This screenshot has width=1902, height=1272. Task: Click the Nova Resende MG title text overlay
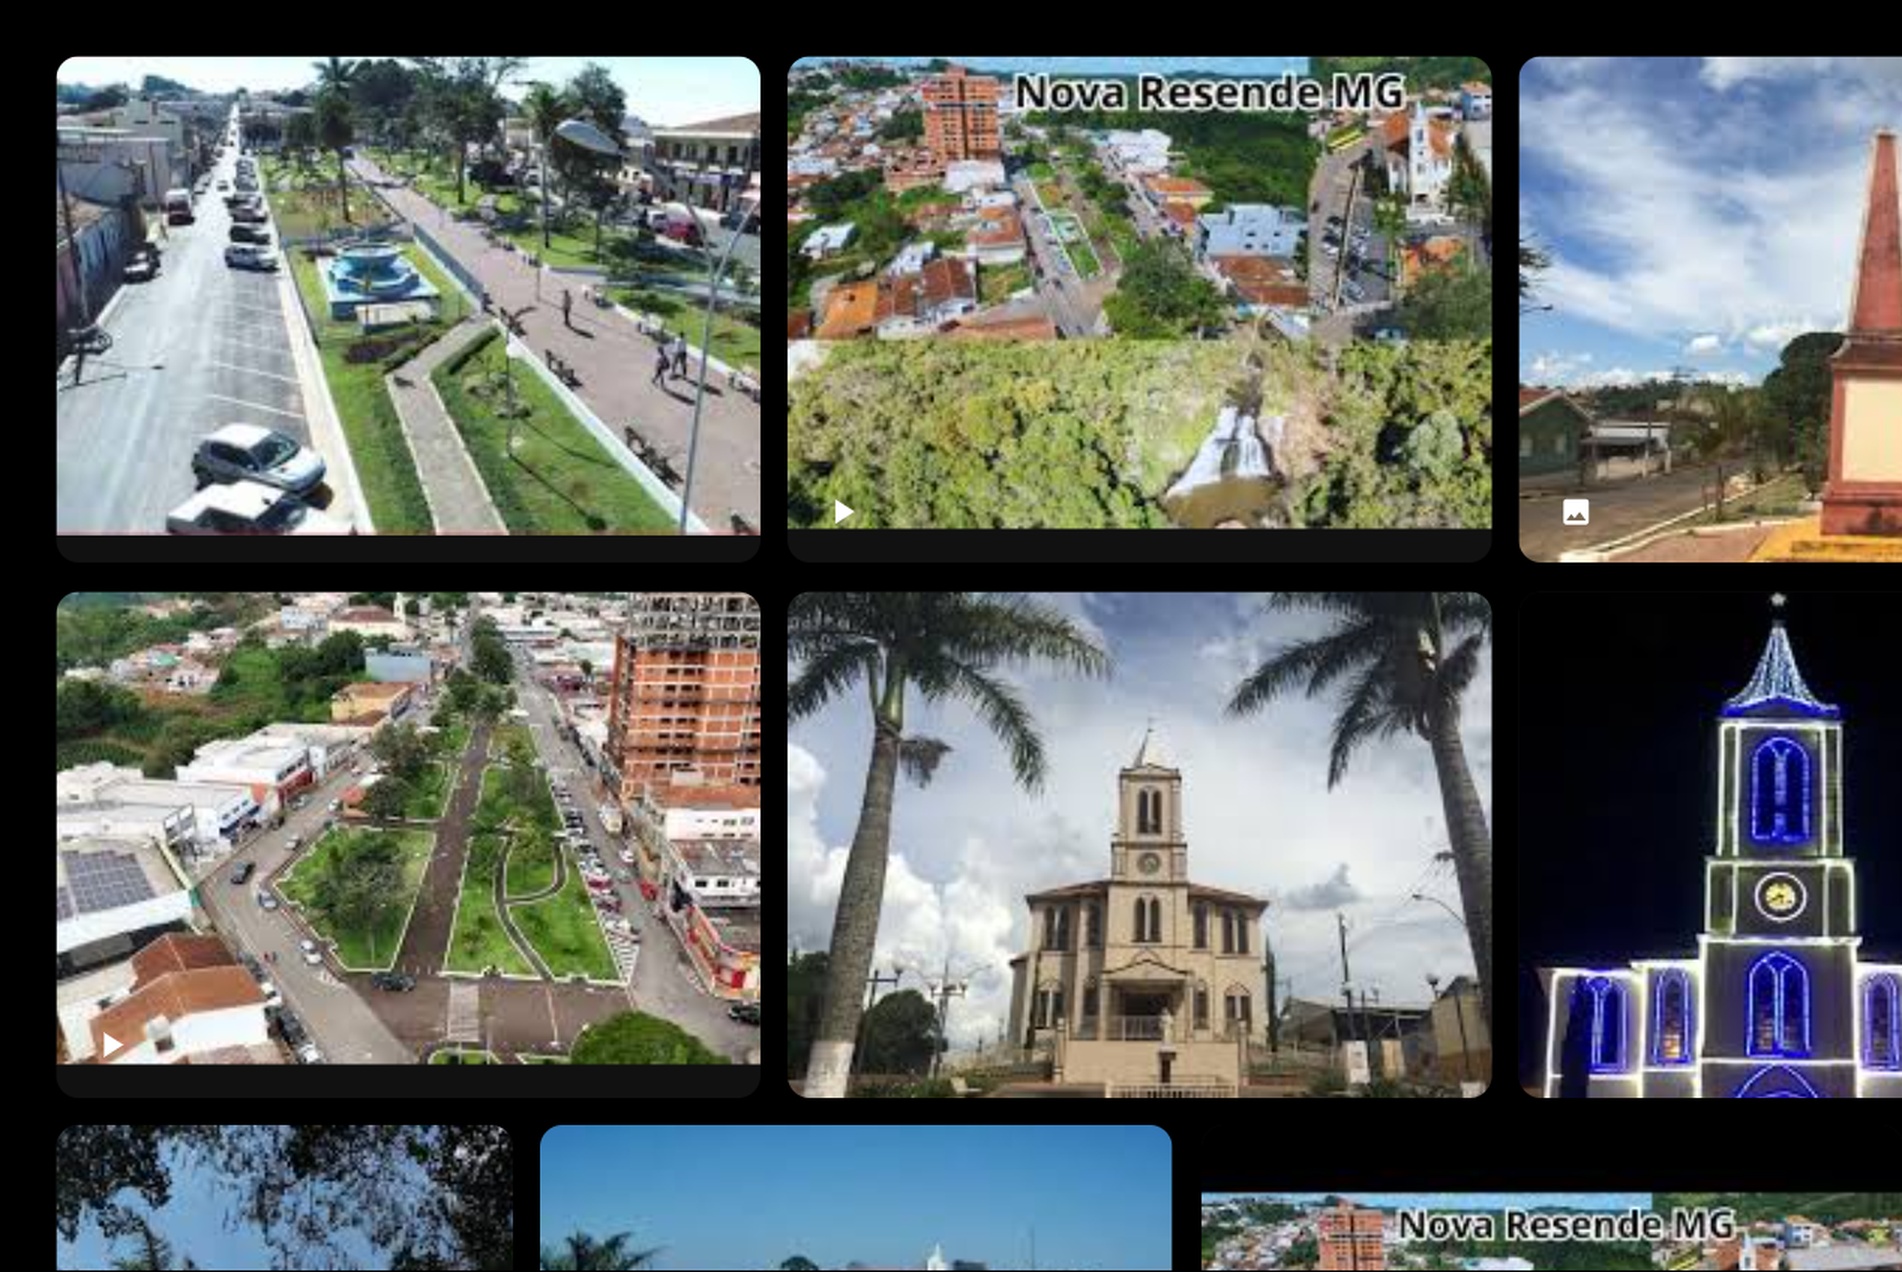[x=1210, y=95]
